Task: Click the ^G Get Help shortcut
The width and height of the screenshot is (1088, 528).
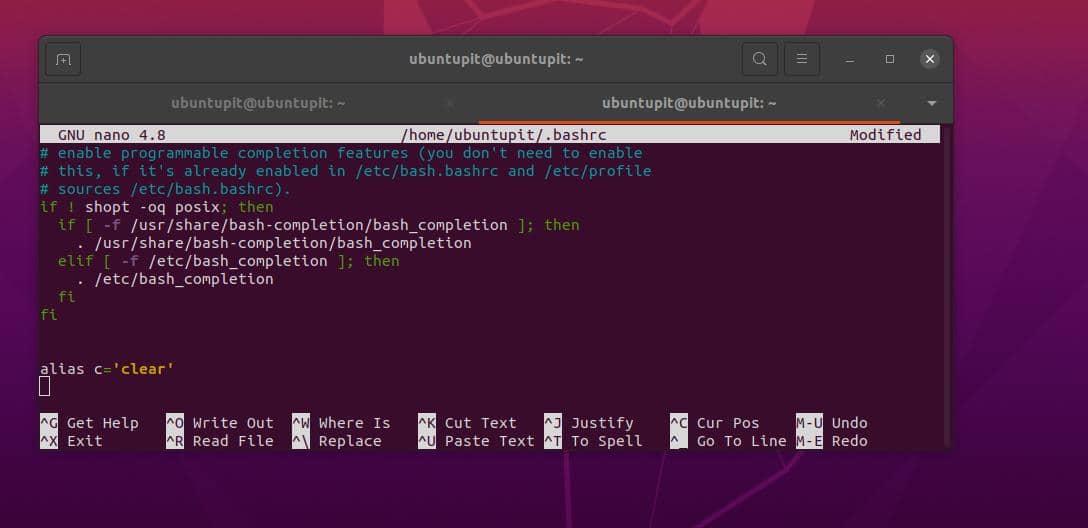Action: tap(90, 423)
